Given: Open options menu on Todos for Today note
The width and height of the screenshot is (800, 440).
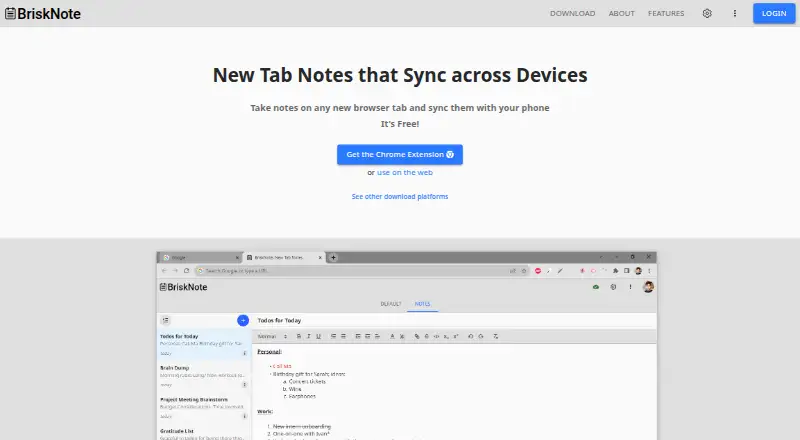Looking at the screenshot, I should tap(244, 353).
